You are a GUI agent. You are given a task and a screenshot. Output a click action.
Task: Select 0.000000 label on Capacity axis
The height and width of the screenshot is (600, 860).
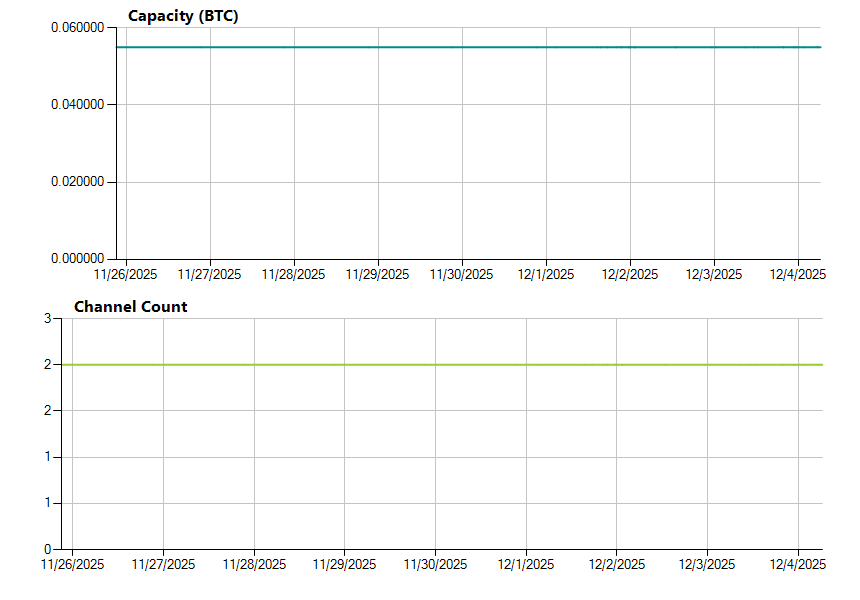point(78,259)
